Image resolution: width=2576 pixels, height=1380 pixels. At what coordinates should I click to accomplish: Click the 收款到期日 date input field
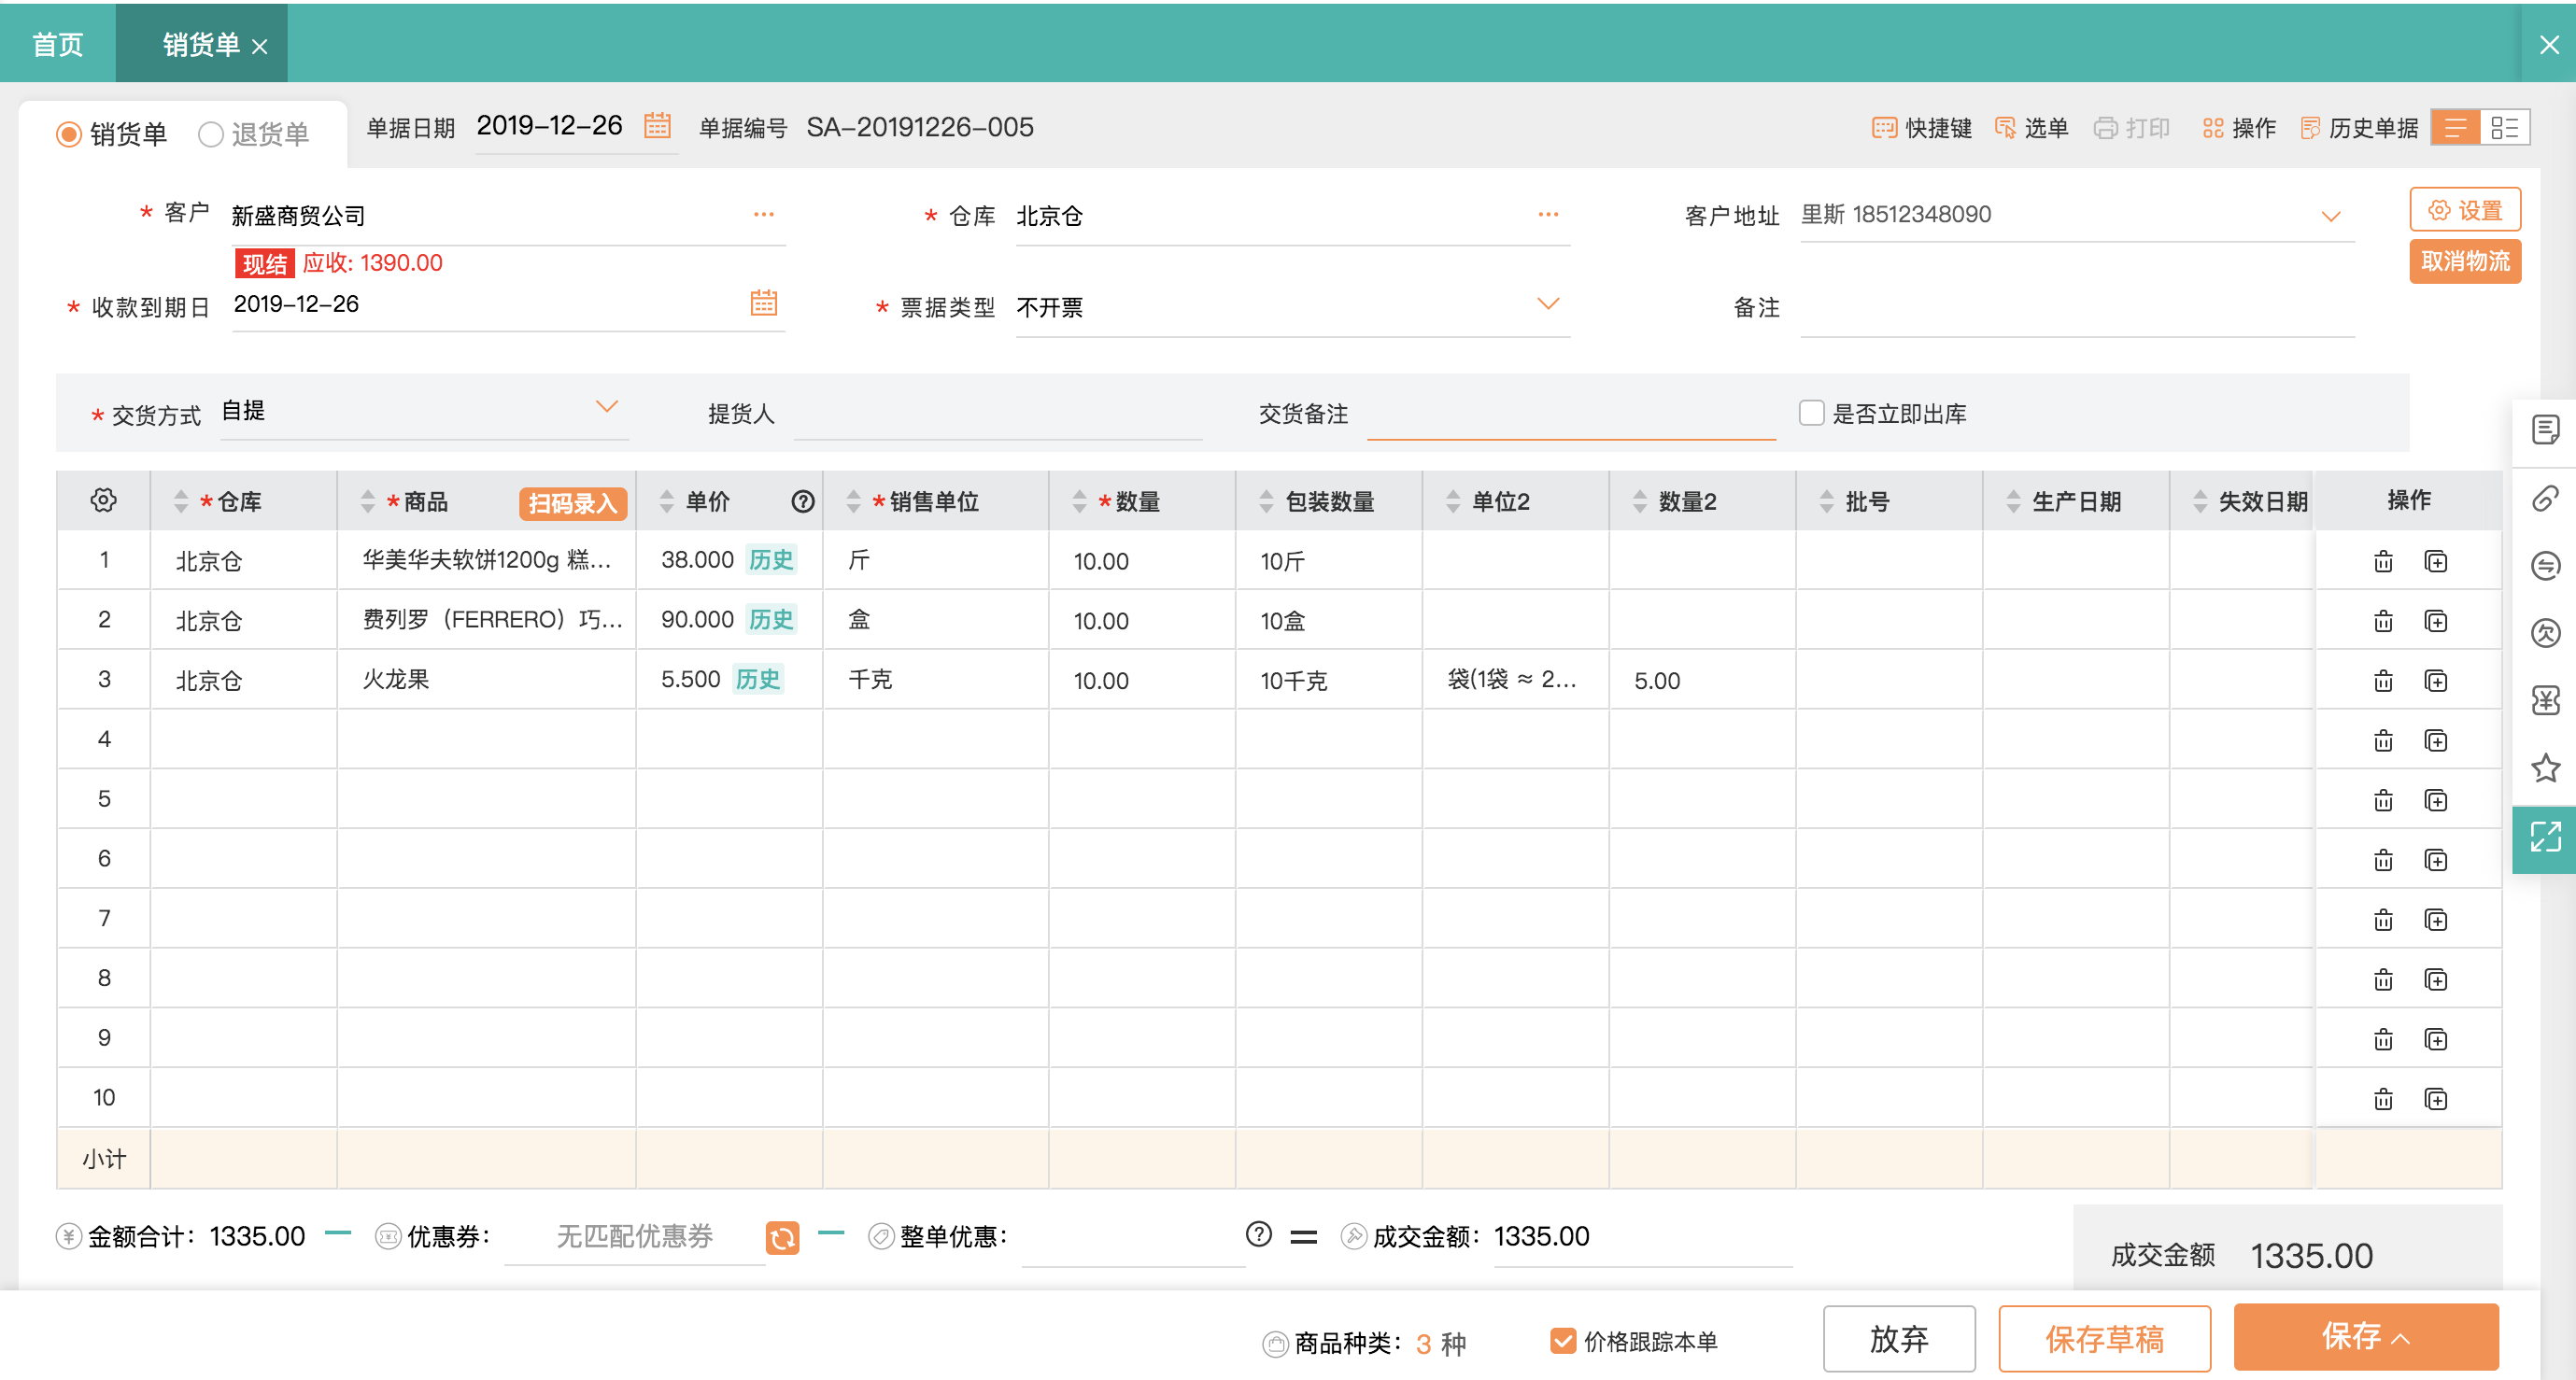[x=494, y=306]
